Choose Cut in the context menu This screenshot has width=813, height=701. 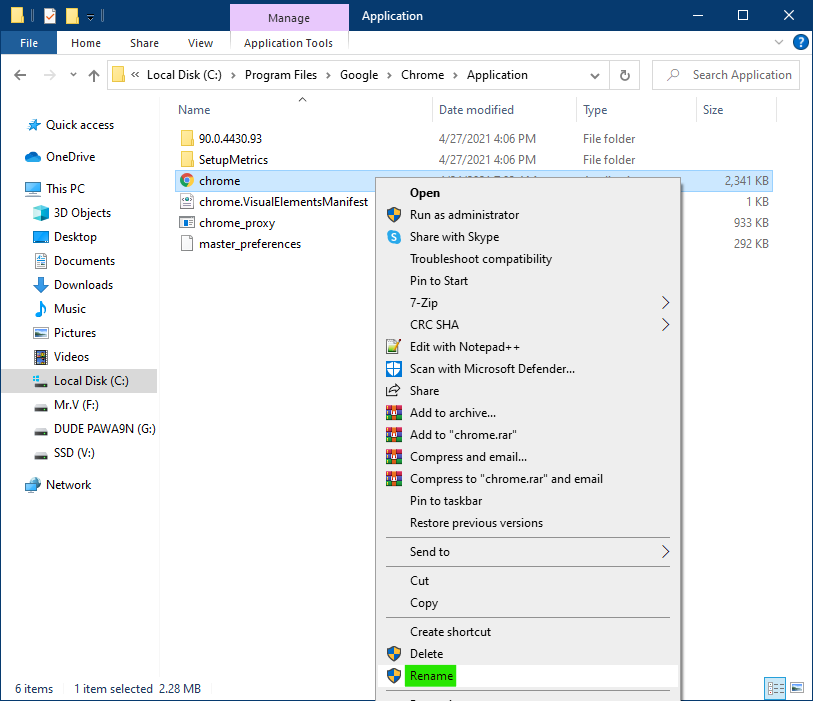(x=528, y=581)
